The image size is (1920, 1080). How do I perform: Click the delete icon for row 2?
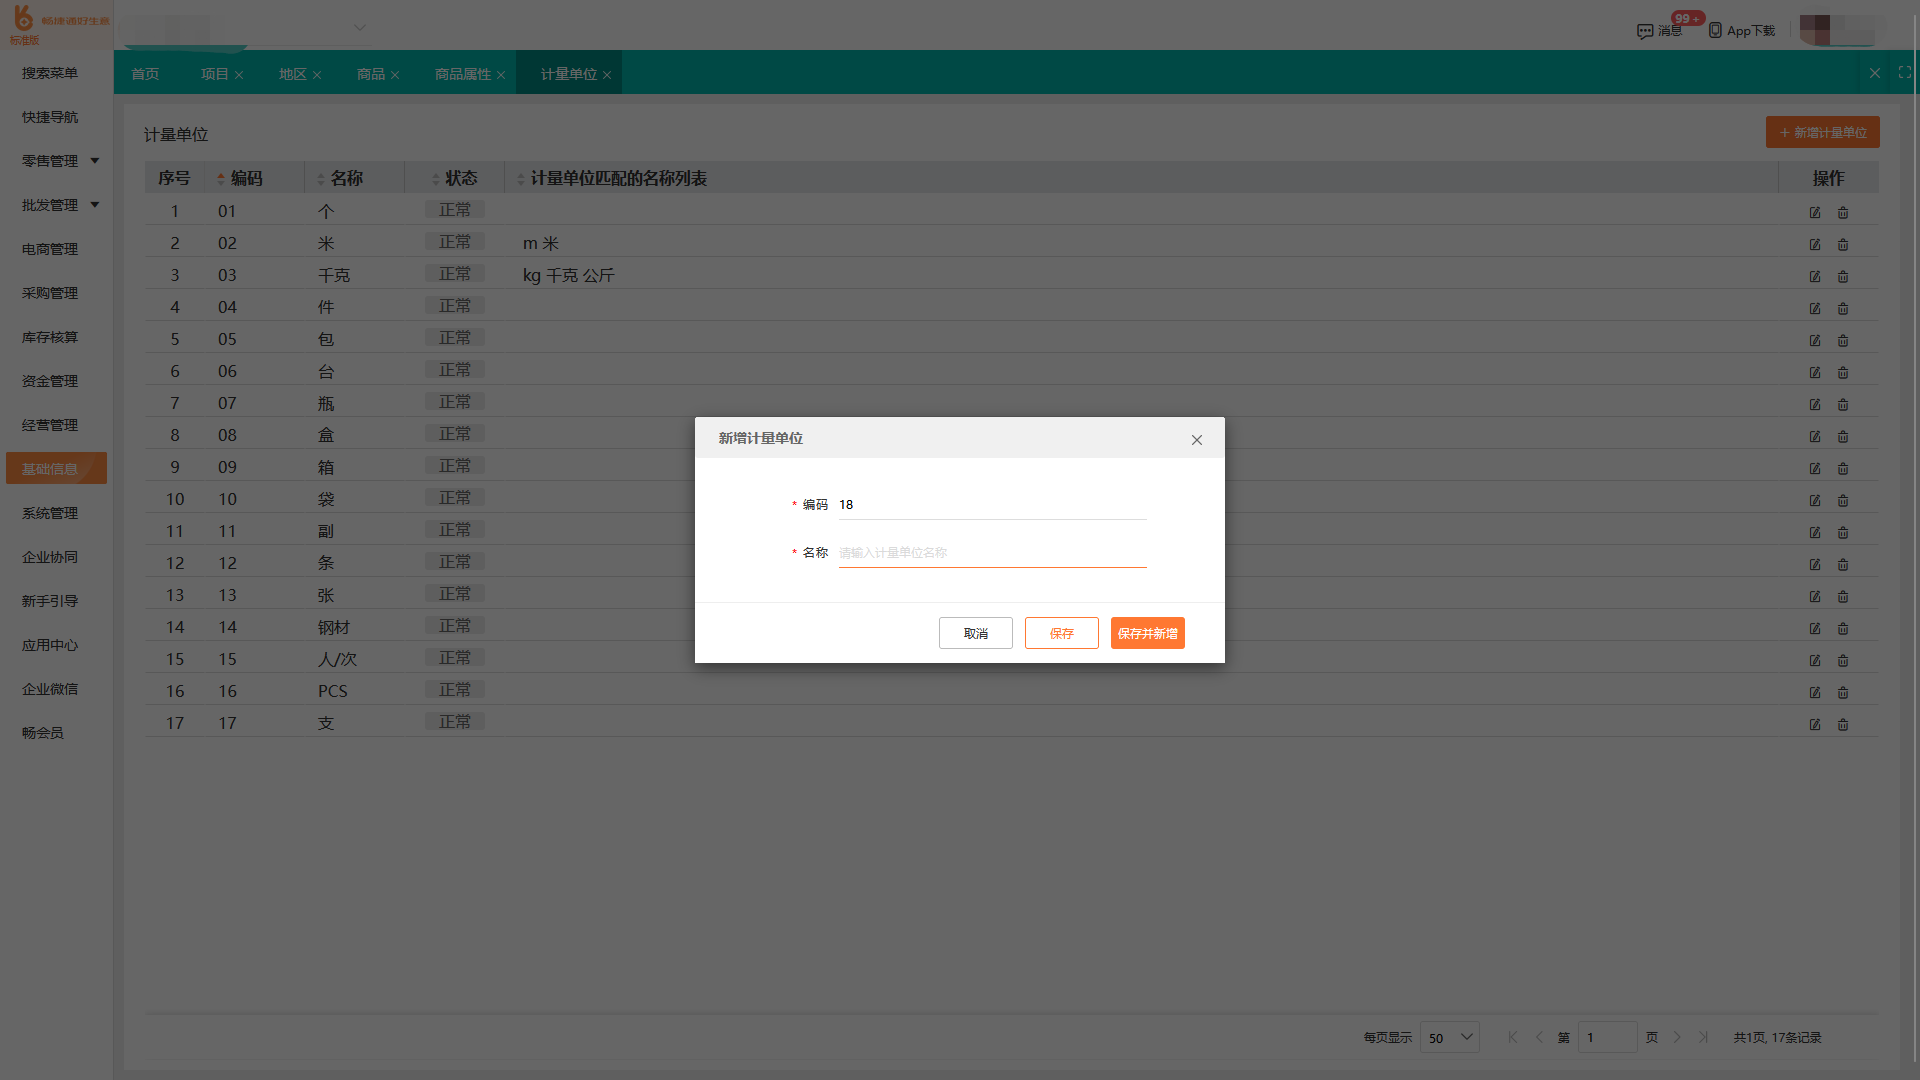coord(1844,243)
